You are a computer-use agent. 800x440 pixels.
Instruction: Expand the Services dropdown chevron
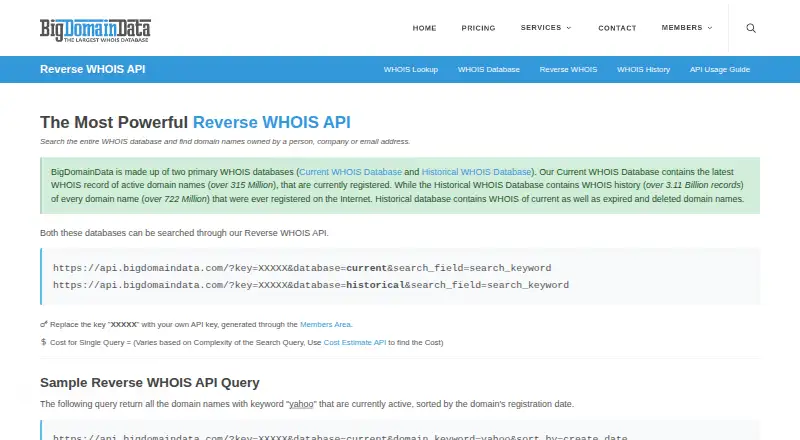[569, 28]
